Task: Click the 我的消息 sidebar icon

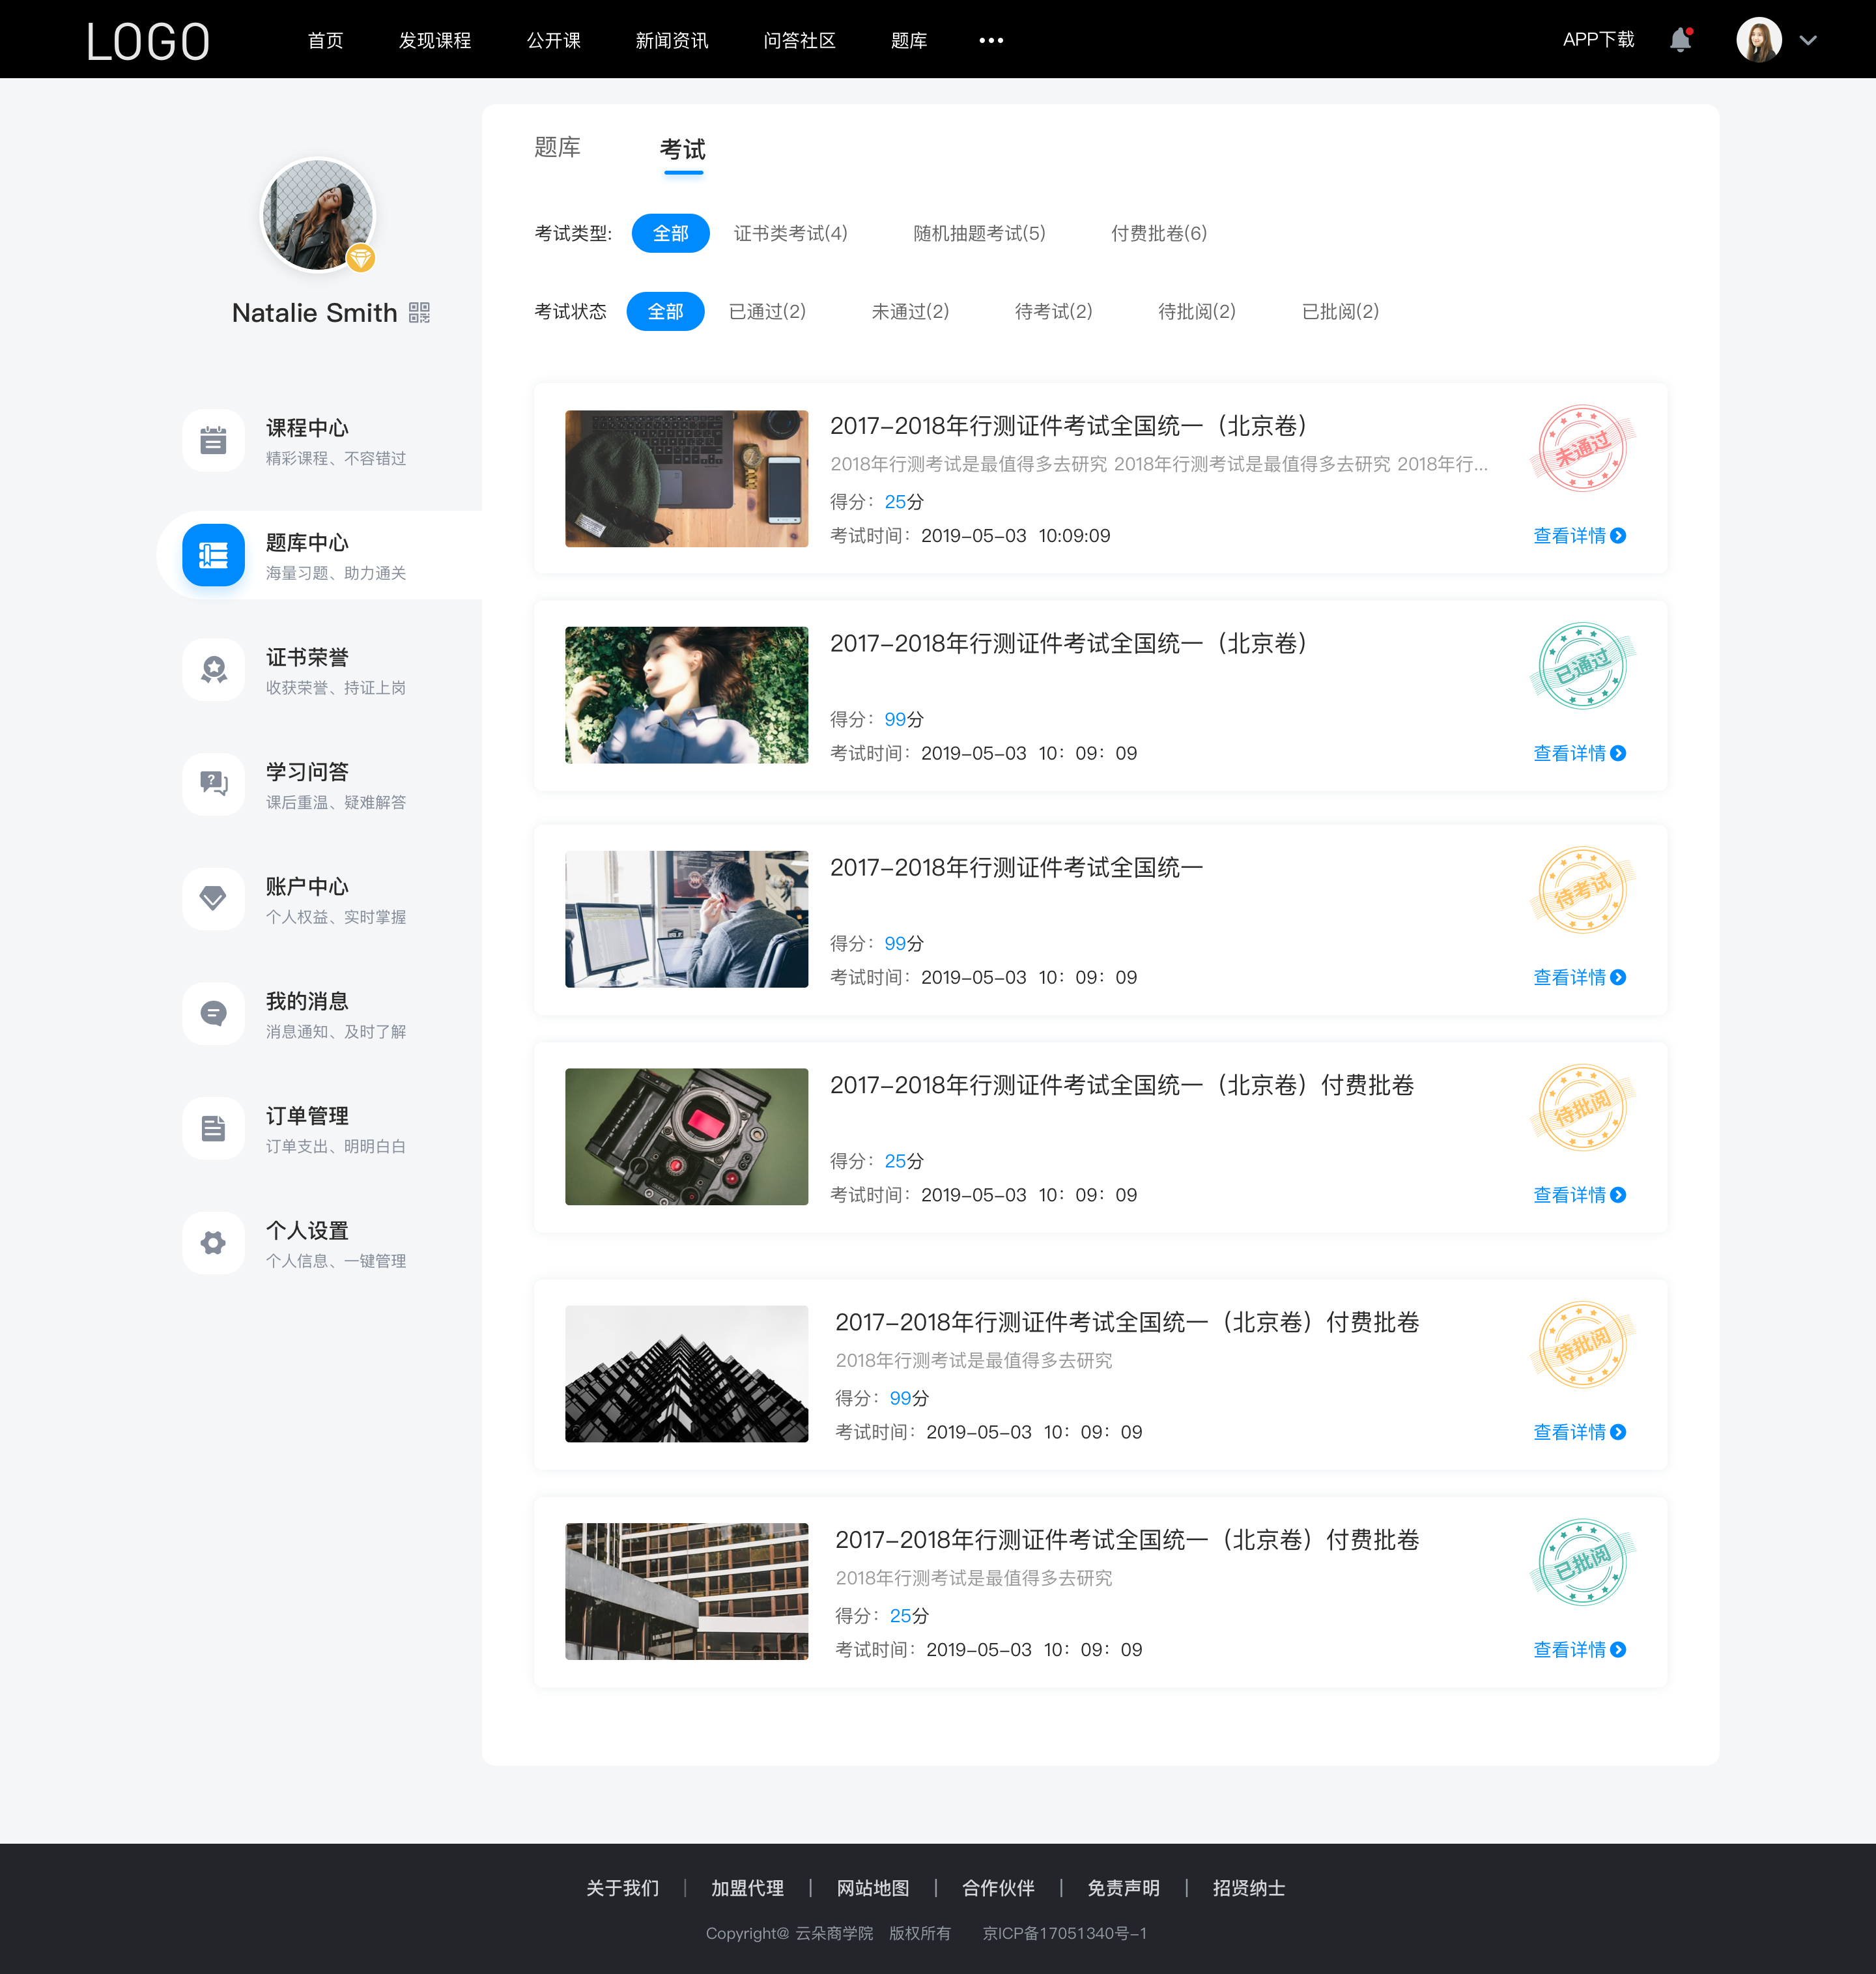Action: 212,1014
